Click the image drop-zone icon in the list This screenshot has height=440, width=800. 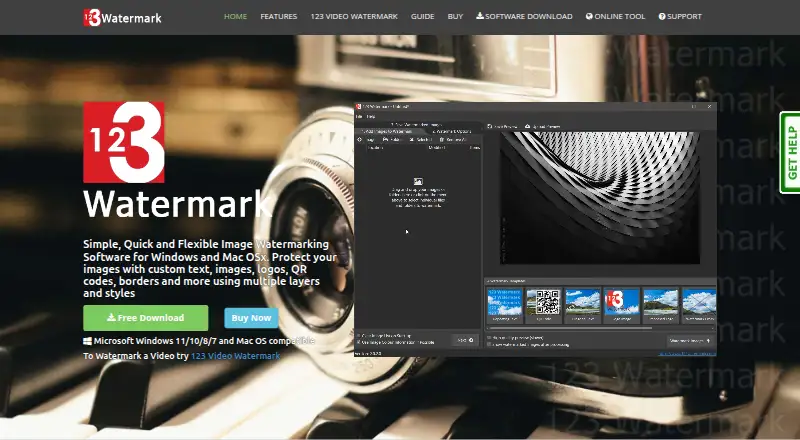click(418, 181)
